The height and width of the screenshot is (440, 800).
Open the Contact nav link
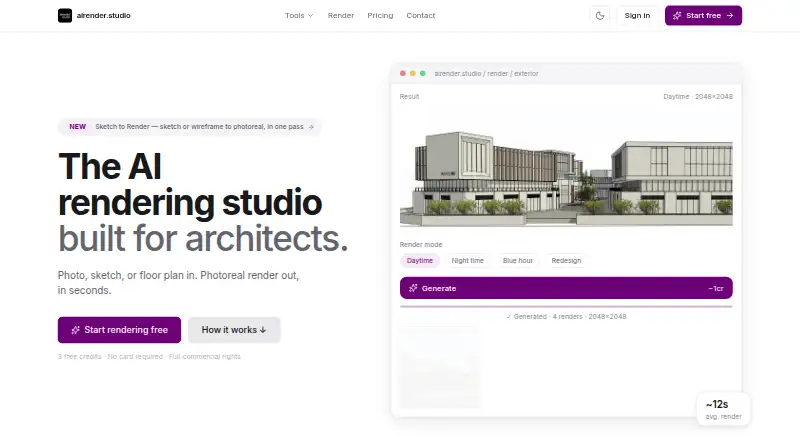[x=420, y=15]
